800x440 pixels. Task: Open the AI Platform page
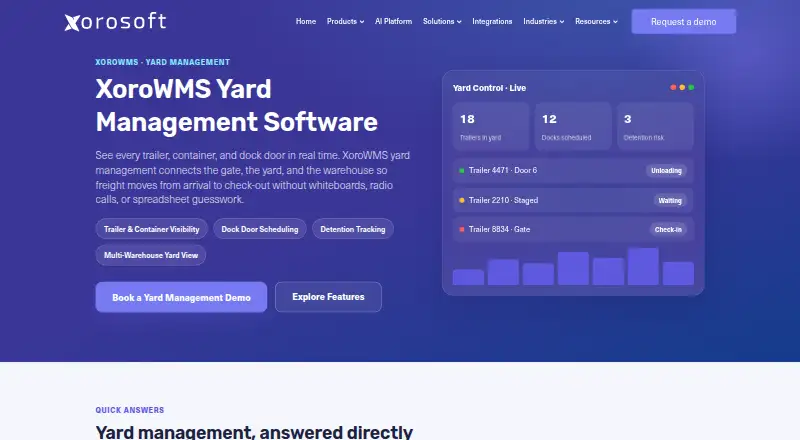tap(393, 21)
